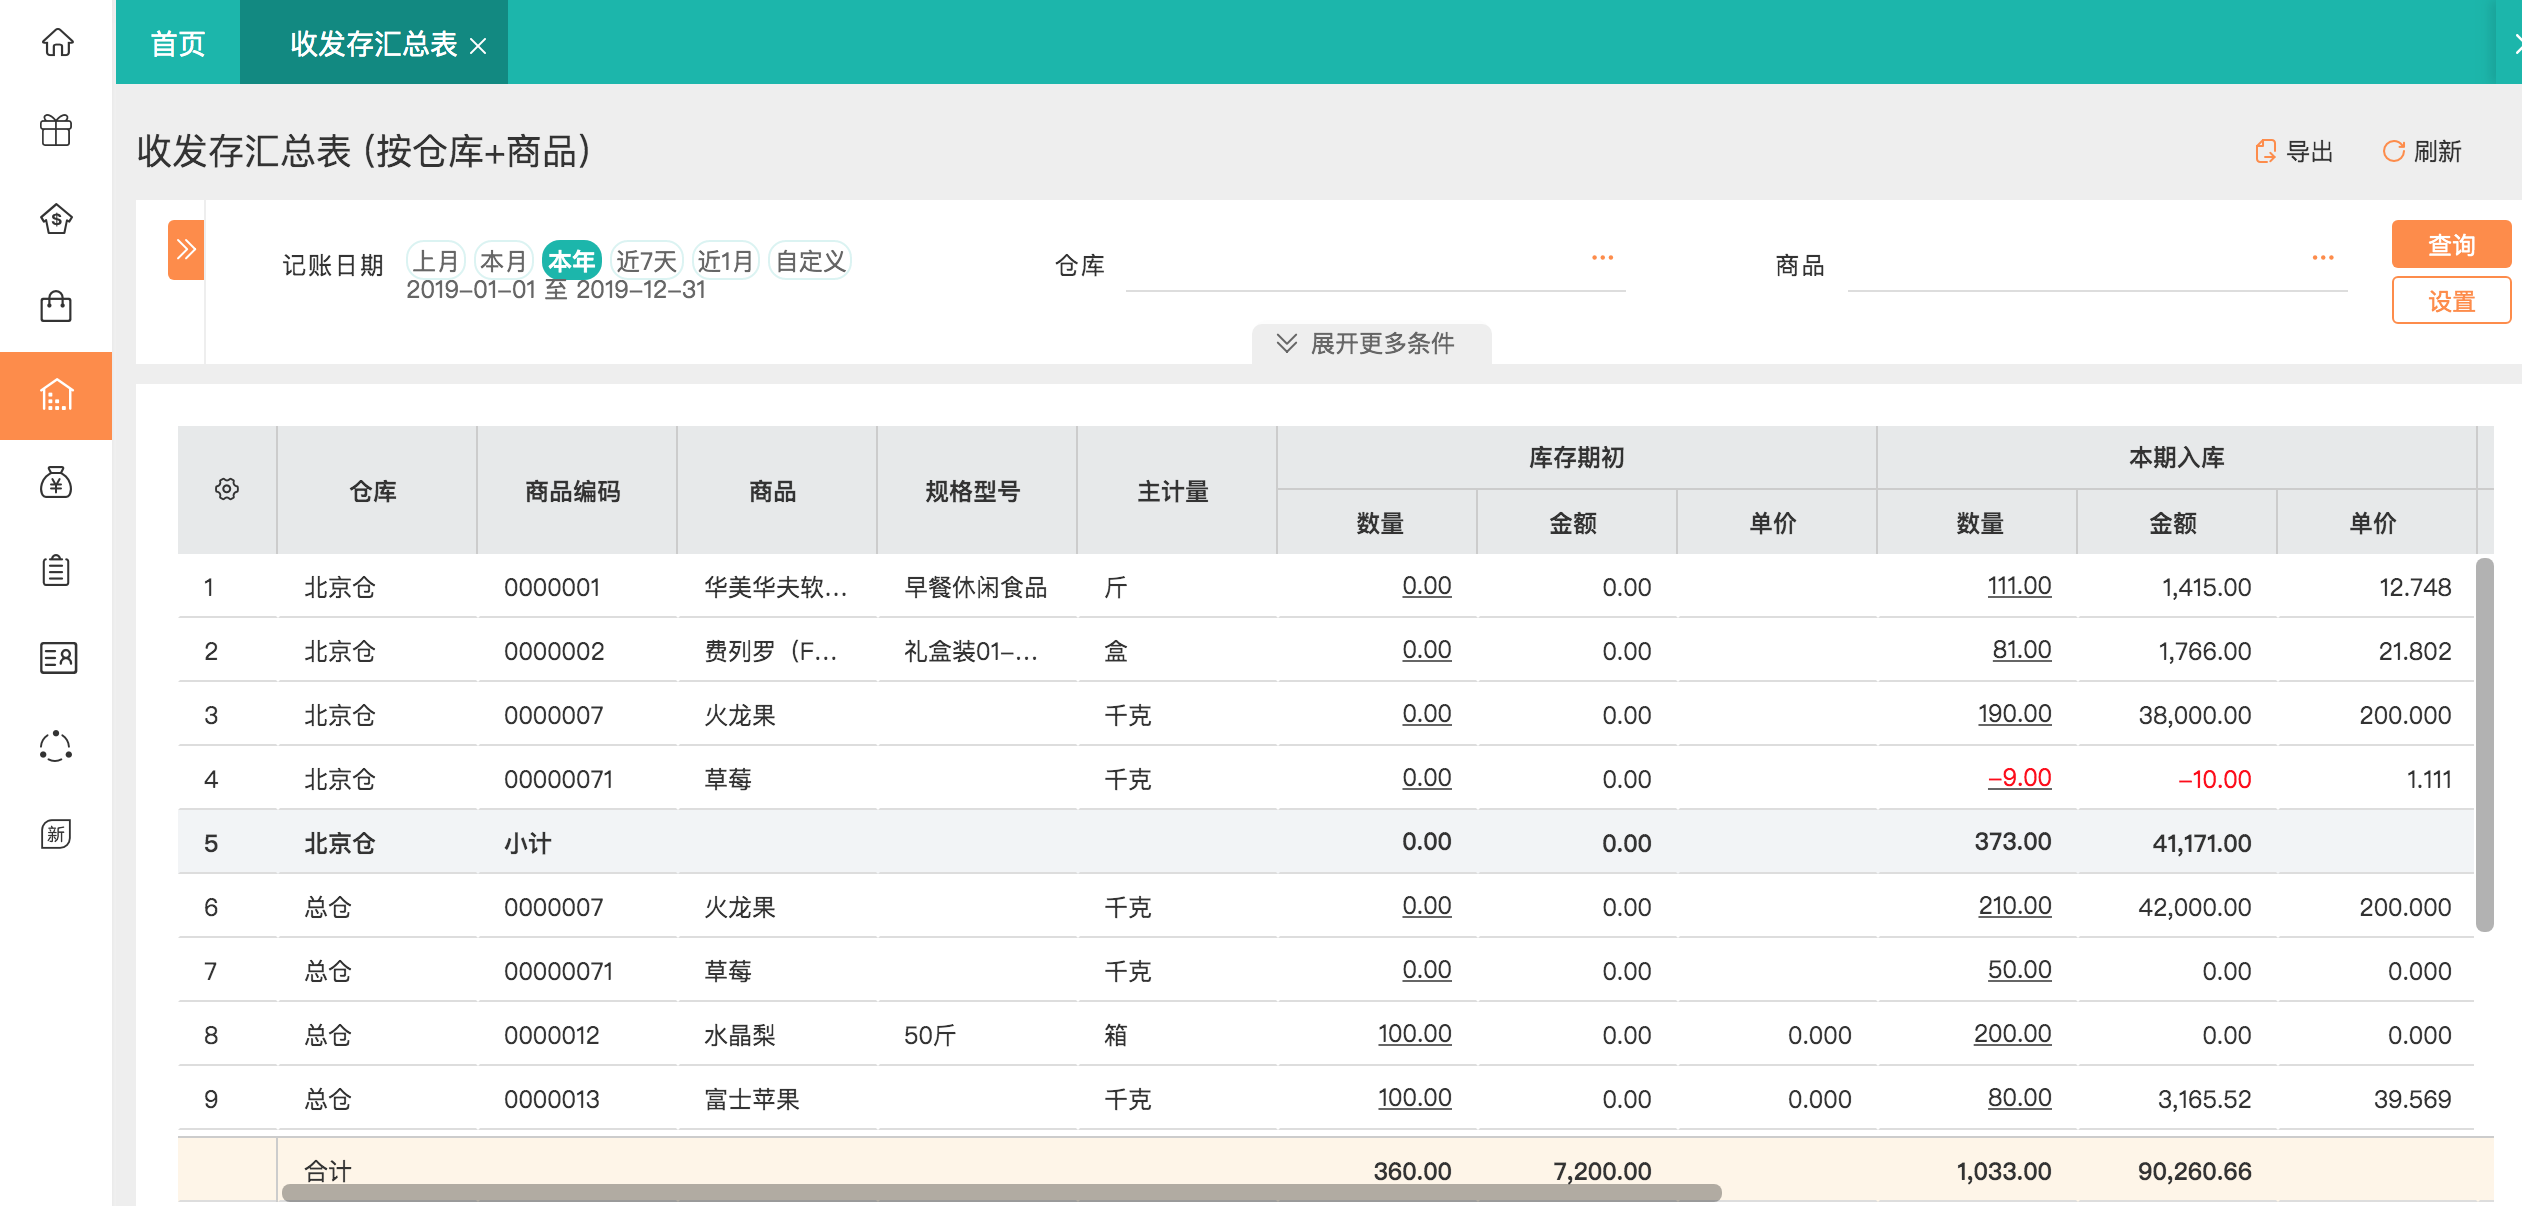Click opening stock quantity for 火龙果 row 3
Image resolution: width=2522 pixels, height=1206 pixels.
pyautogui.click(x=1423, y=714)
